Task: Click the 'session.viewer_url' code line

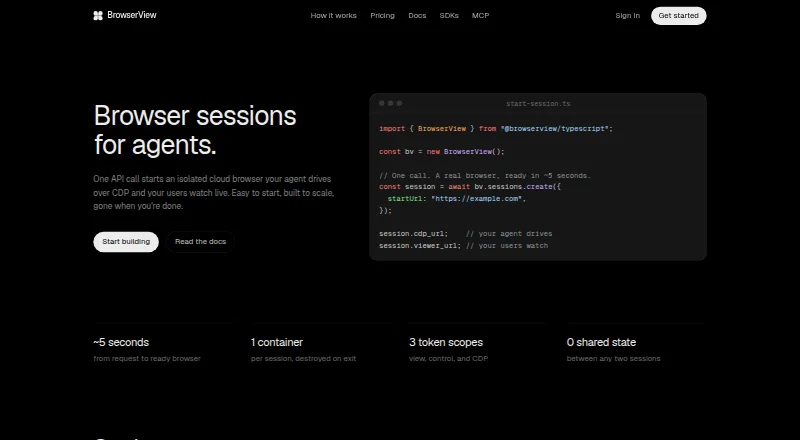Action: (463, 246)
